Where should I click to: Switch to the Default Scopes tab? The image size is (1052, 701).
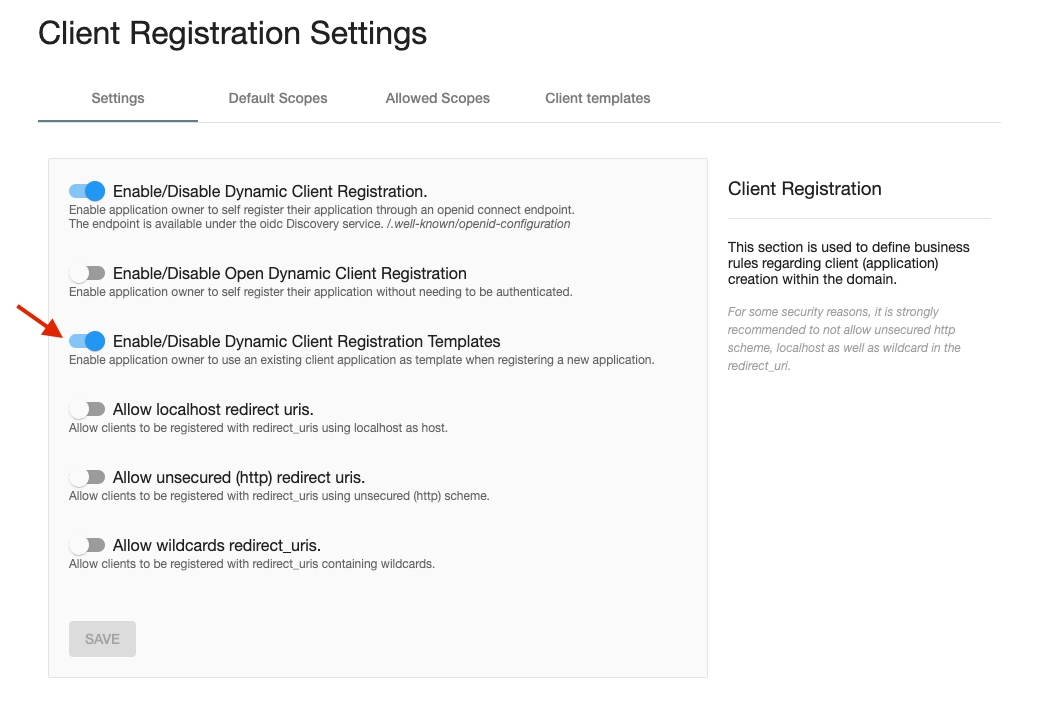pos(278,98)
